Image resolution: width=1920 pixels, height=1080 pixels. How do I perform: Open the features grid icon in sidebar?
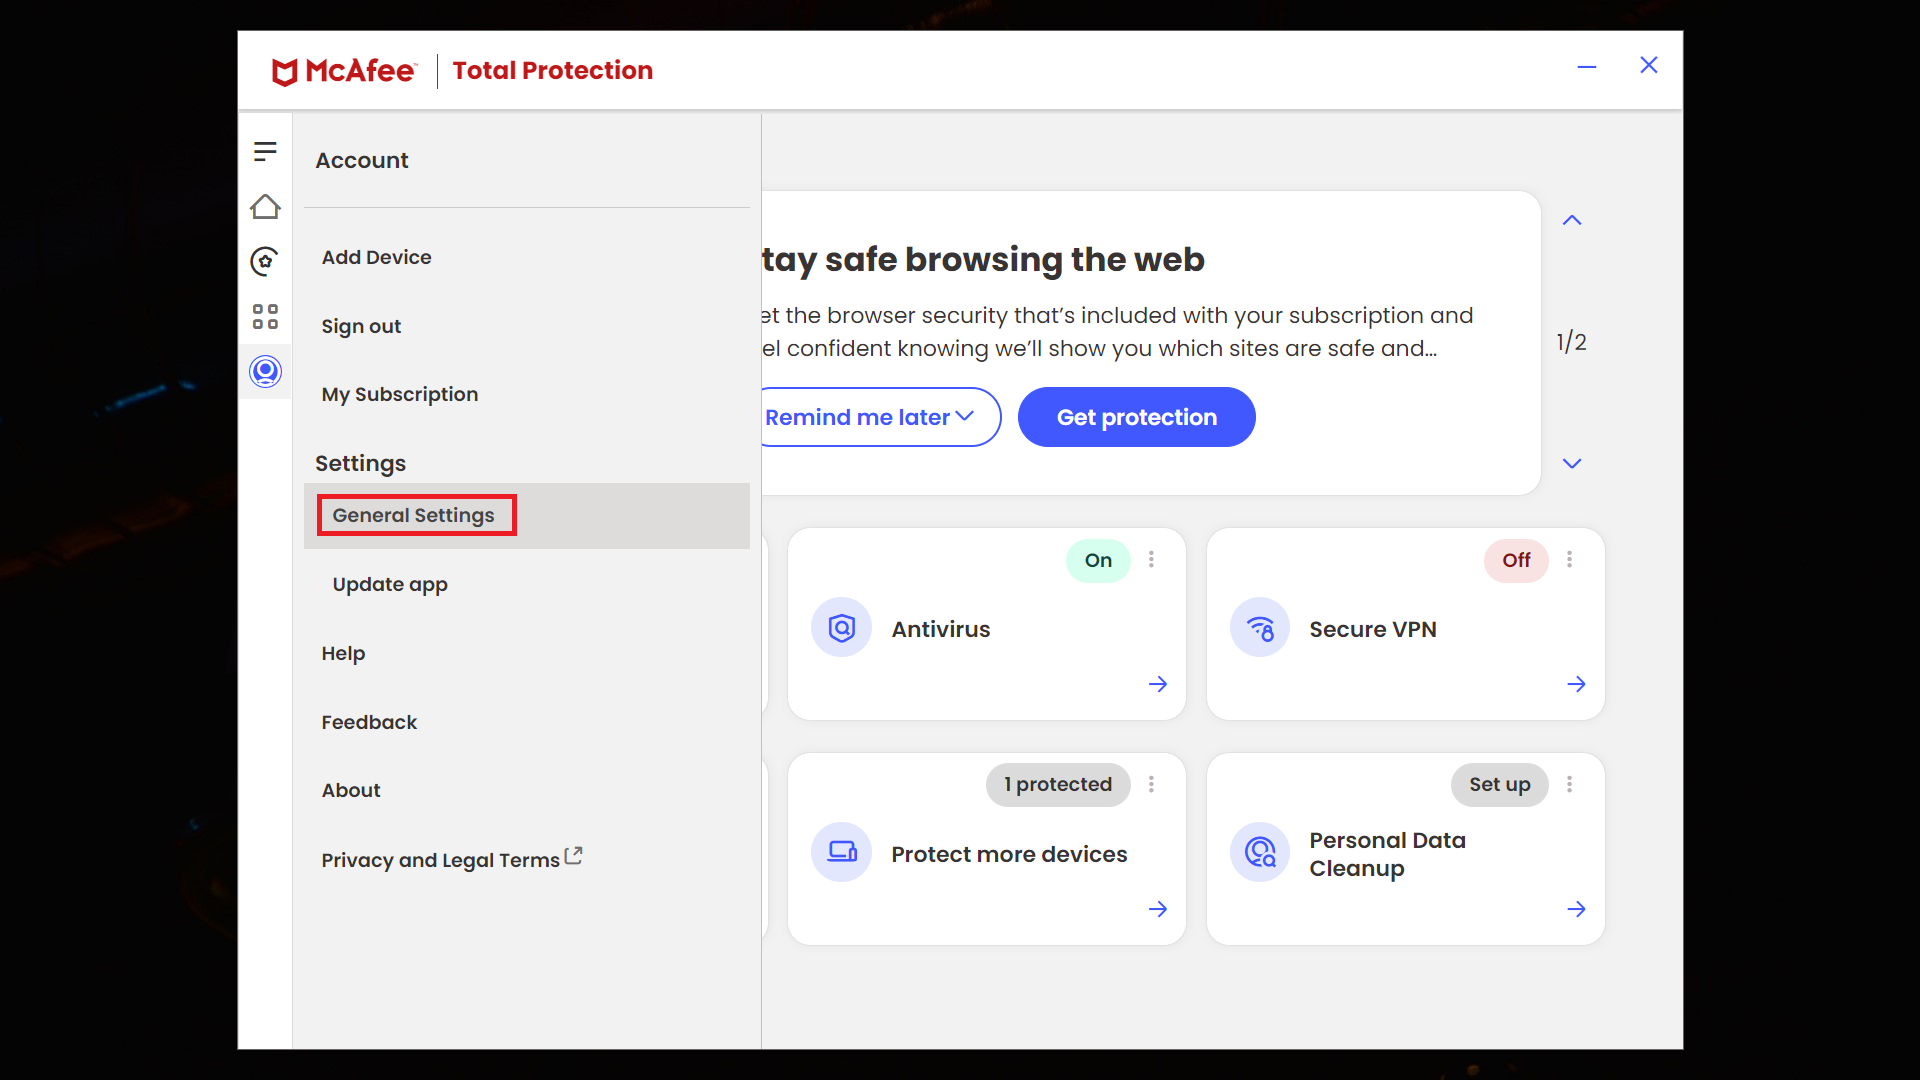click(x=265, y=316)
